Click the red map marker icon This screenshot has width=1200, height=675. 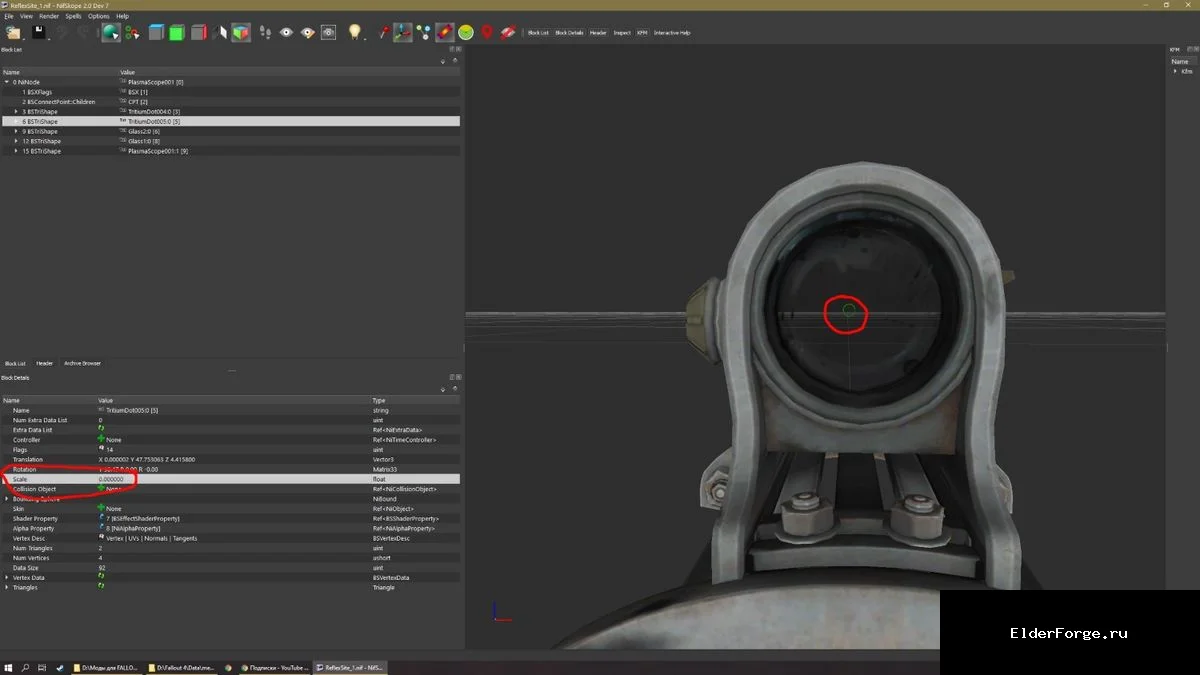pos(487,32)
